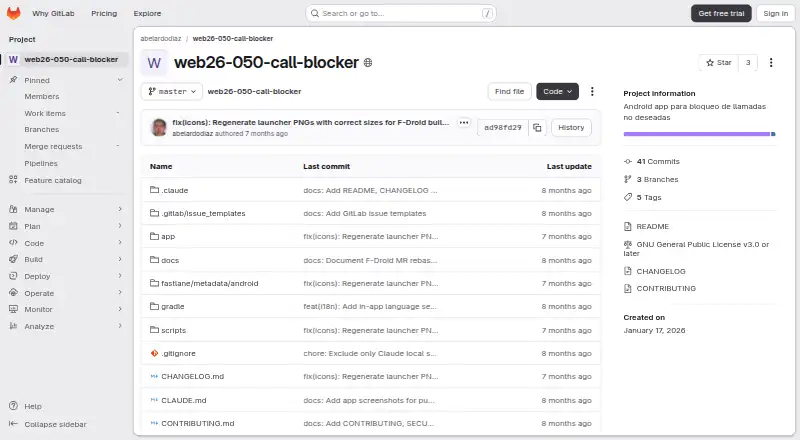Copy the commit SHA with the copy icon
Screen dimensions: 800x440
pos(537,128)
